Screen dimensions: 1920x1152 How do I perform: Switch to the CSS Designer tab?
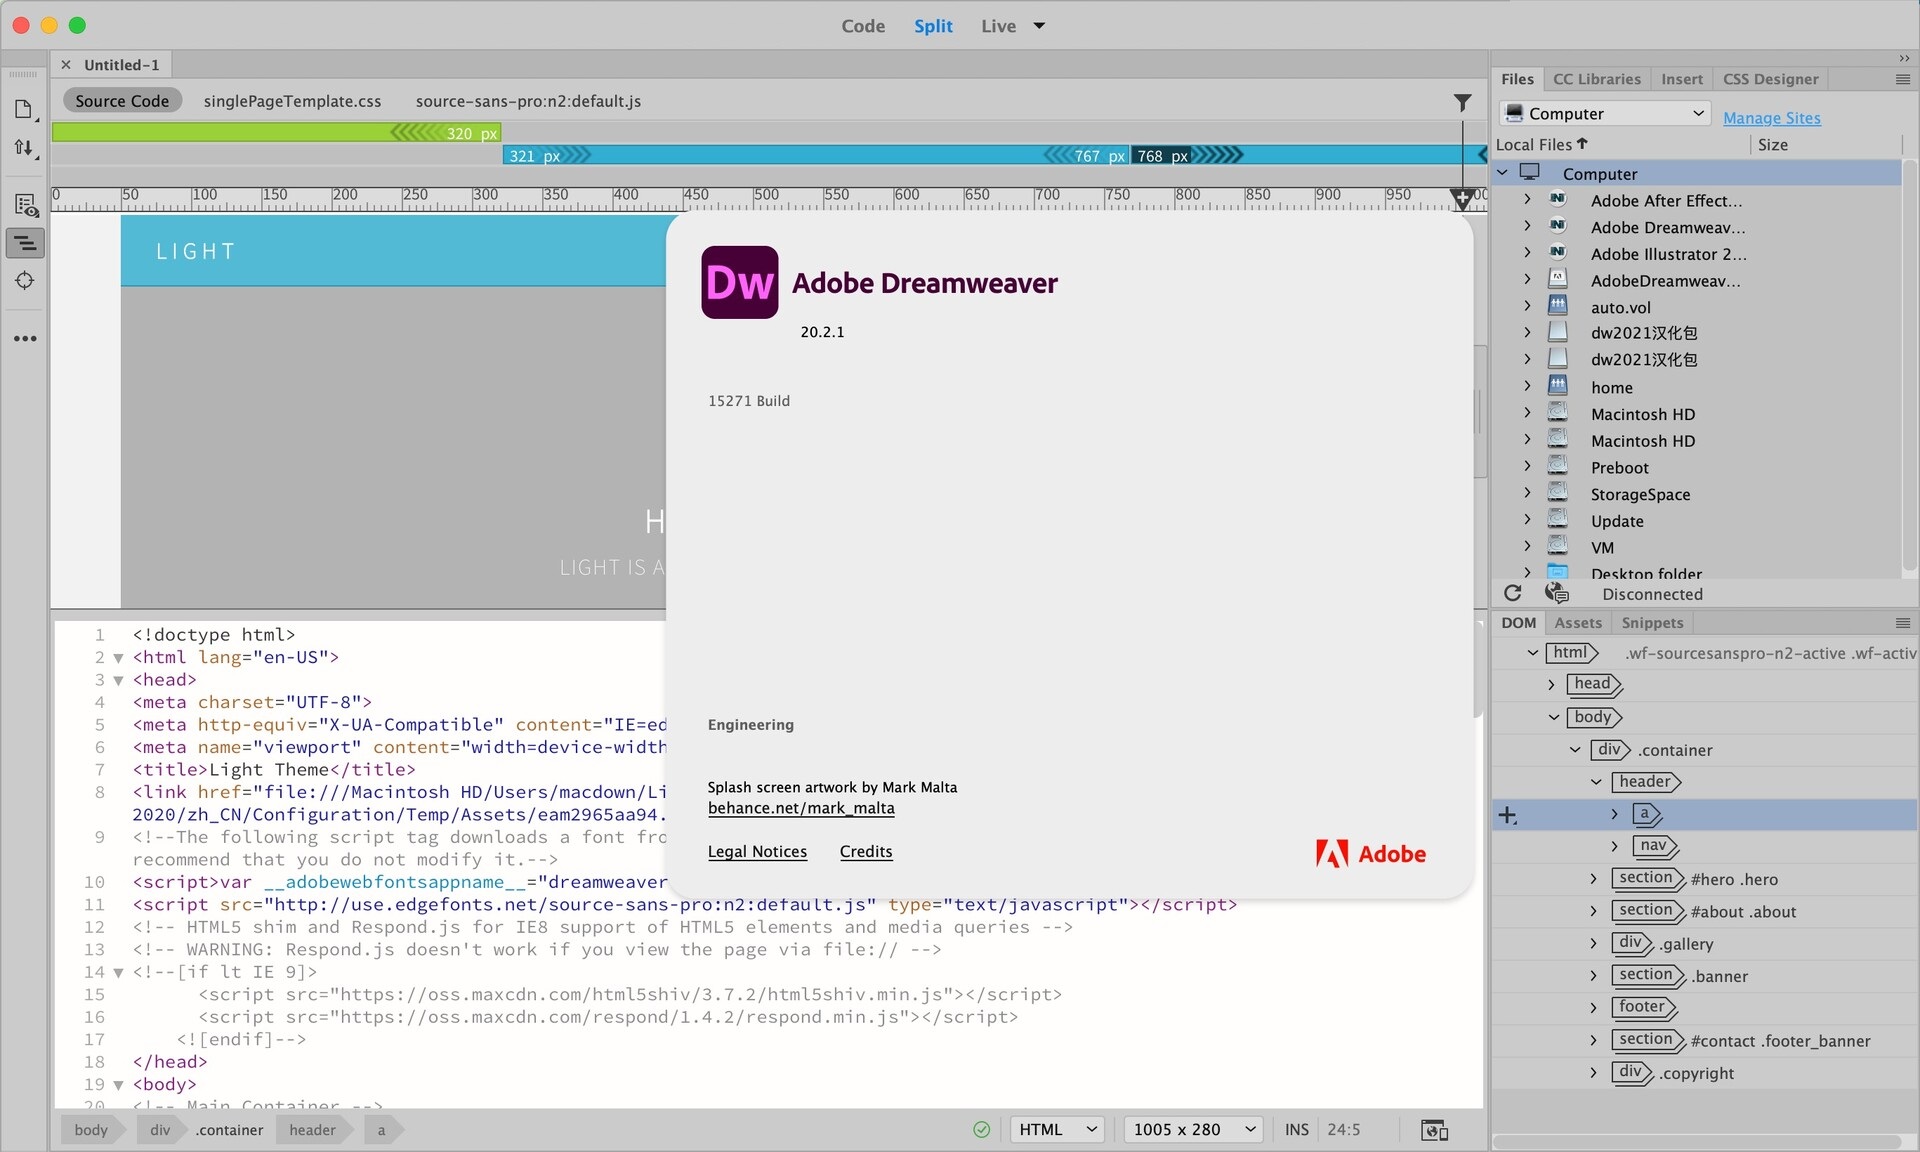tap(1770, 79)
